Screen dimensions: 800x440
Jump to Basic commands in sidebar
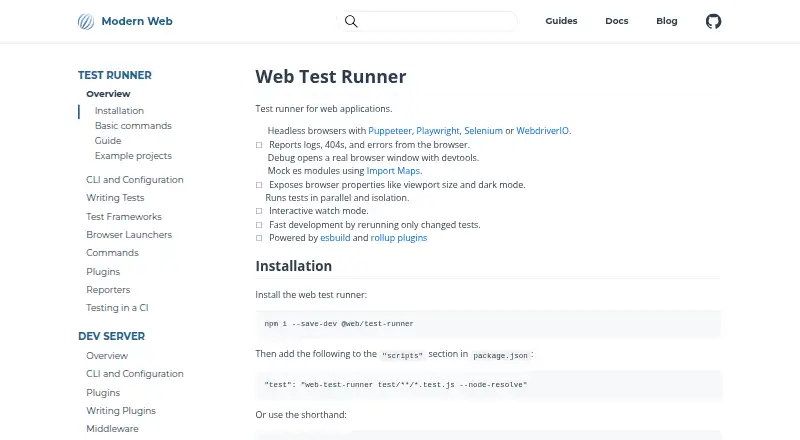click(133, 126)
